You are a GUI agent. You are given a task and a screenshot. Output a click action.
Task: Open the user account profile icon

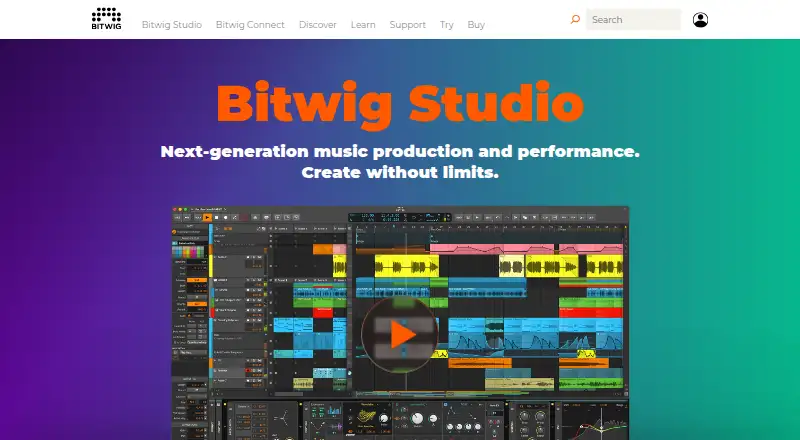(x=700, y=19)
